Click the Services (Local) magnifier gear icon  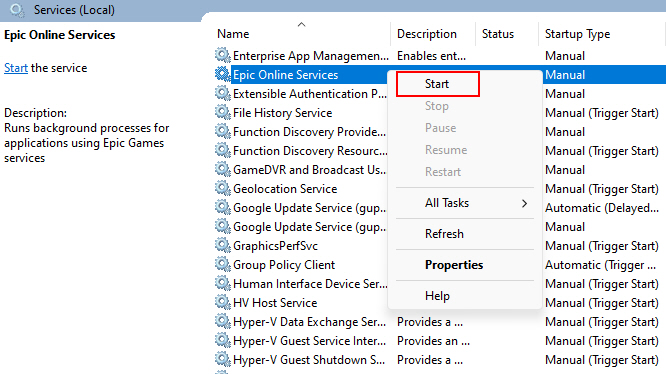(17, 9)
